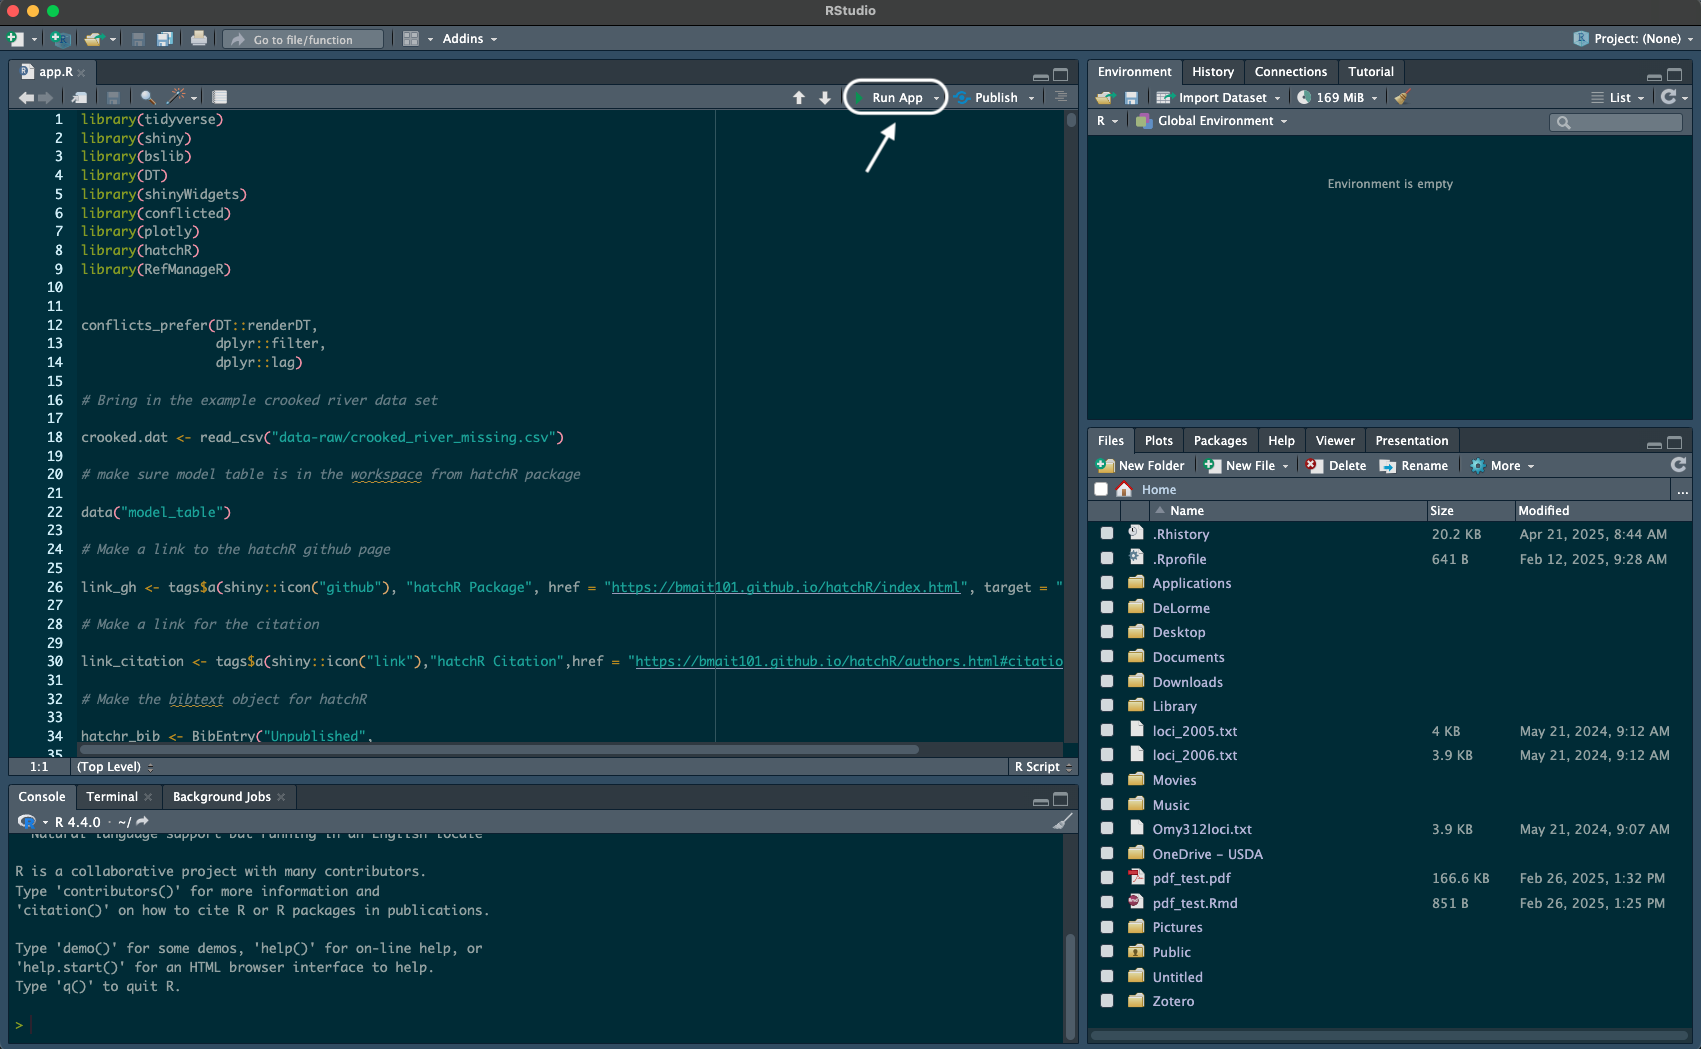The width and height of the screenshot is (1701, 1049).
Task: Click the compile report notebook icon
Action: (220, 97)
